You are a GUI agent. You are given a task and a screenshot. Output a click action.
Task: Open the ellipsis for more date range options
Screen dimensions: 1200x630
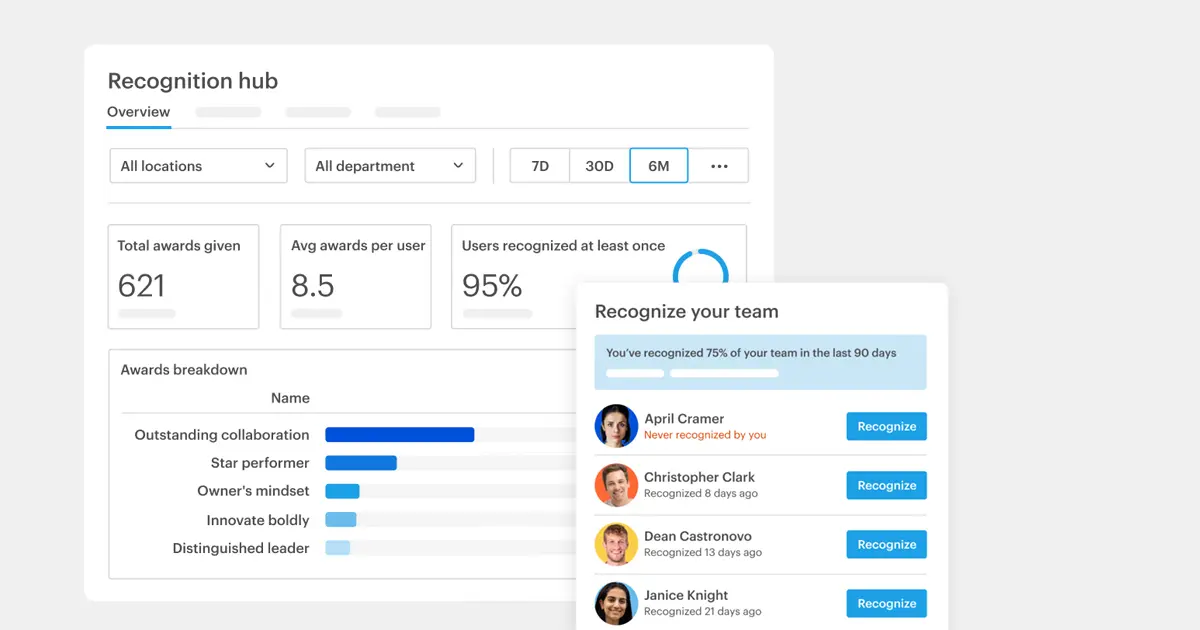click(x=719, y=165)
